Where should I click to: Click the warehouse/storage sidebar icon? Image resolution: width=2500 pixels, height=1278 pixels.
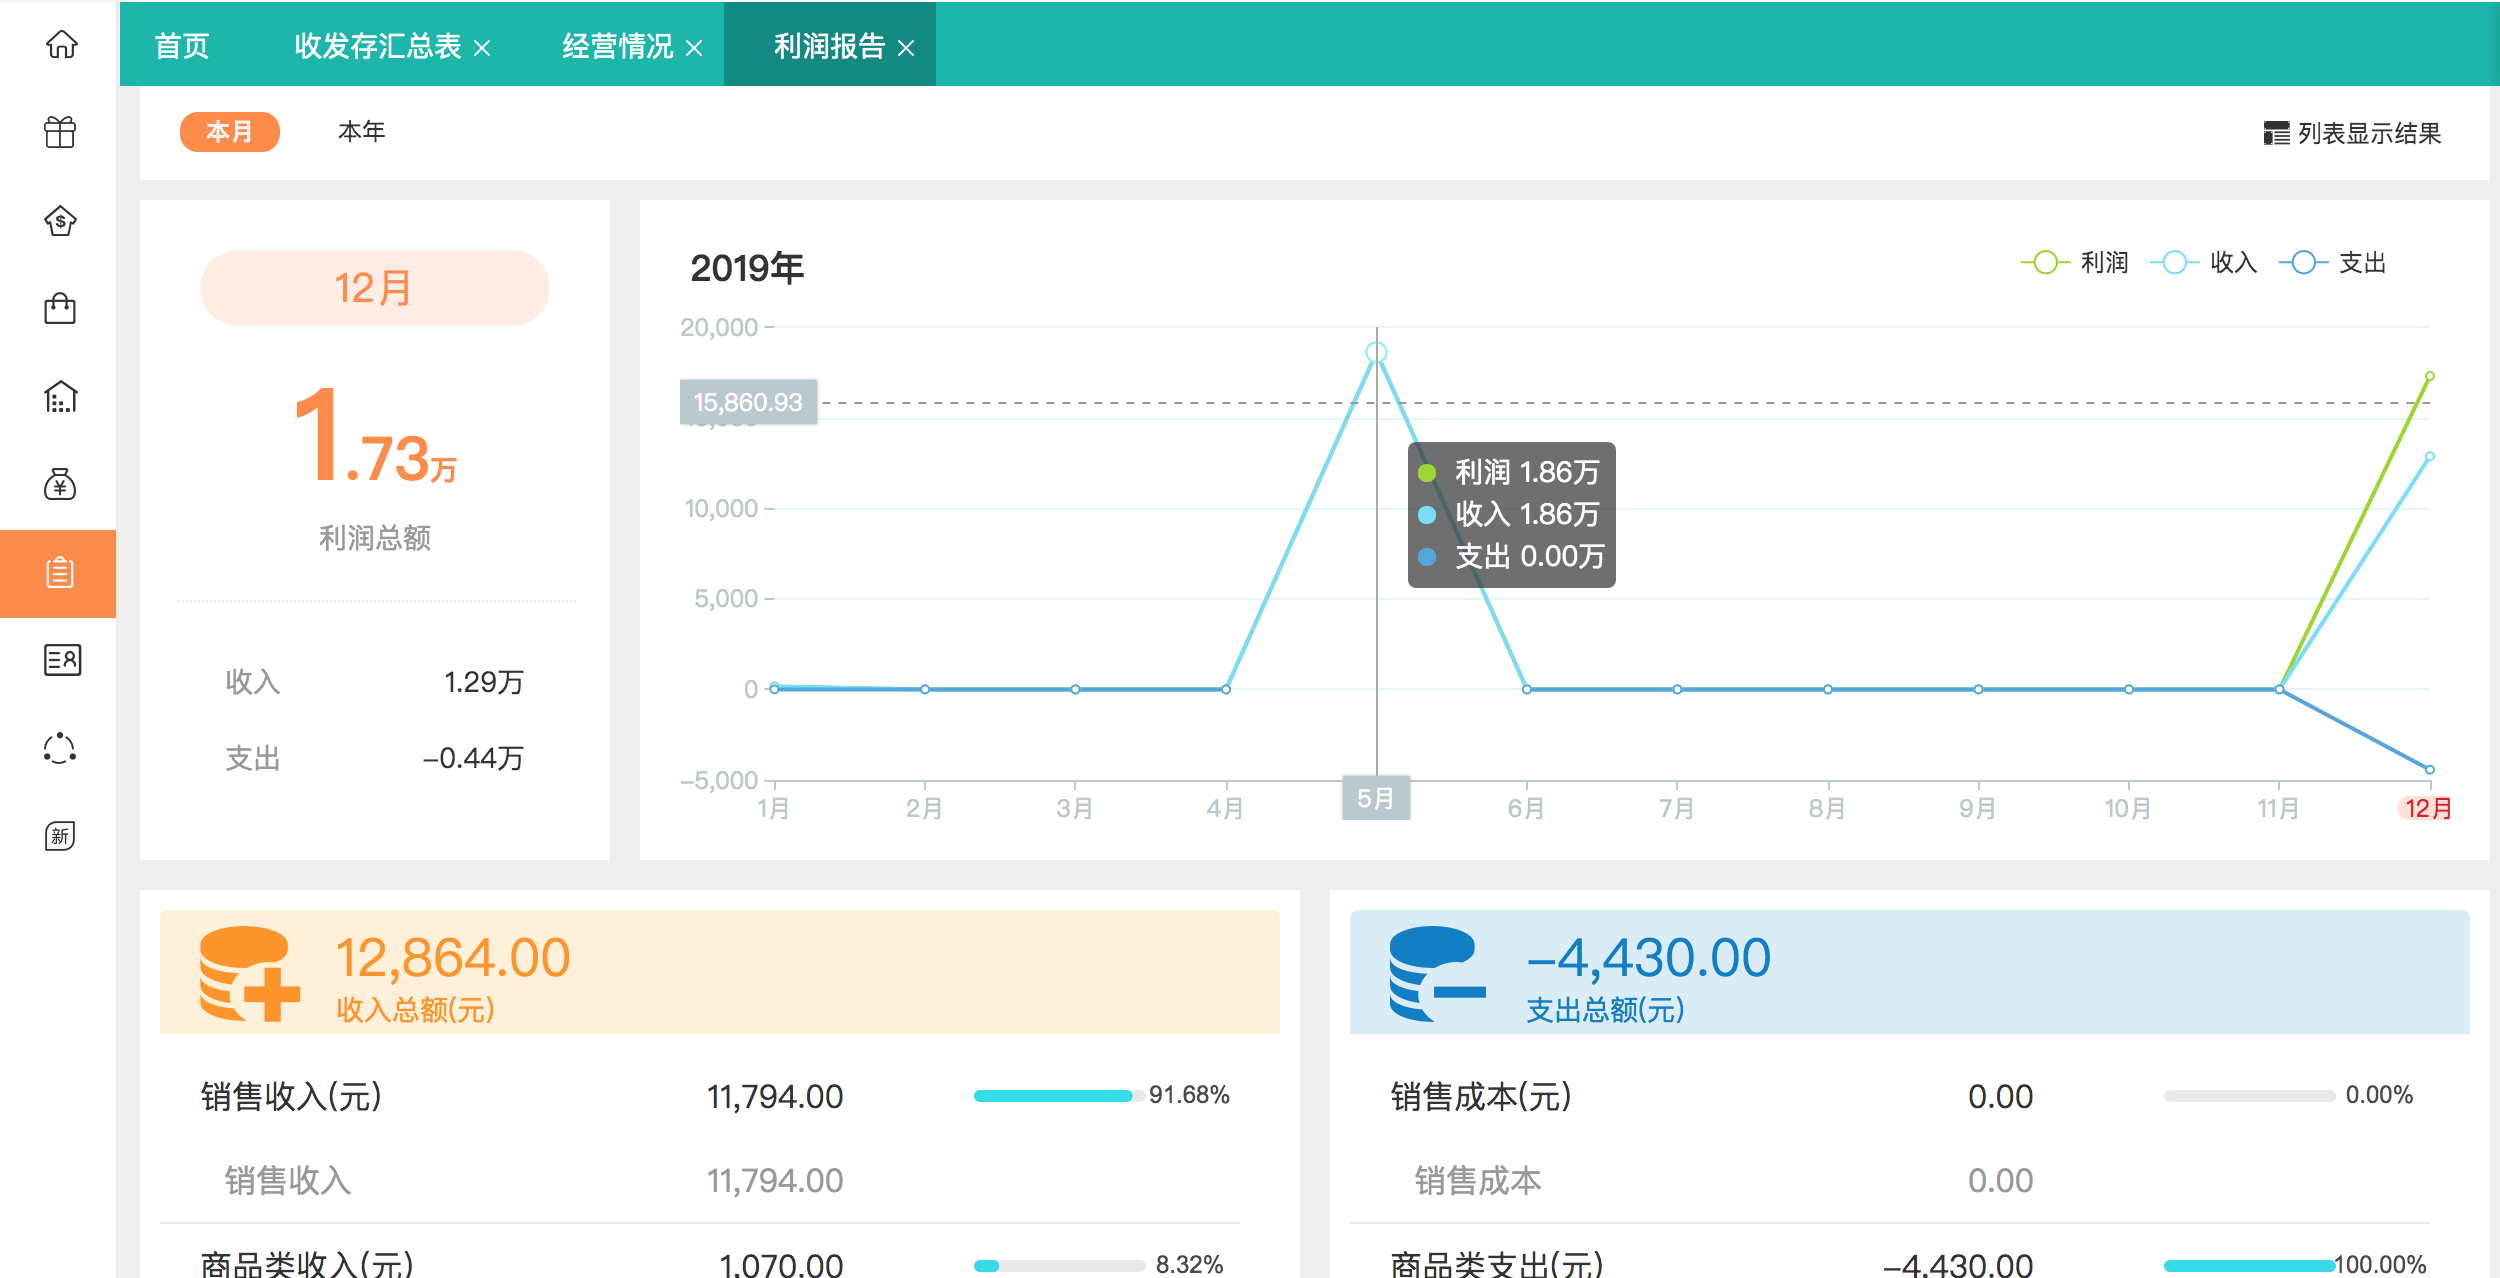click(x=60, y=396)
